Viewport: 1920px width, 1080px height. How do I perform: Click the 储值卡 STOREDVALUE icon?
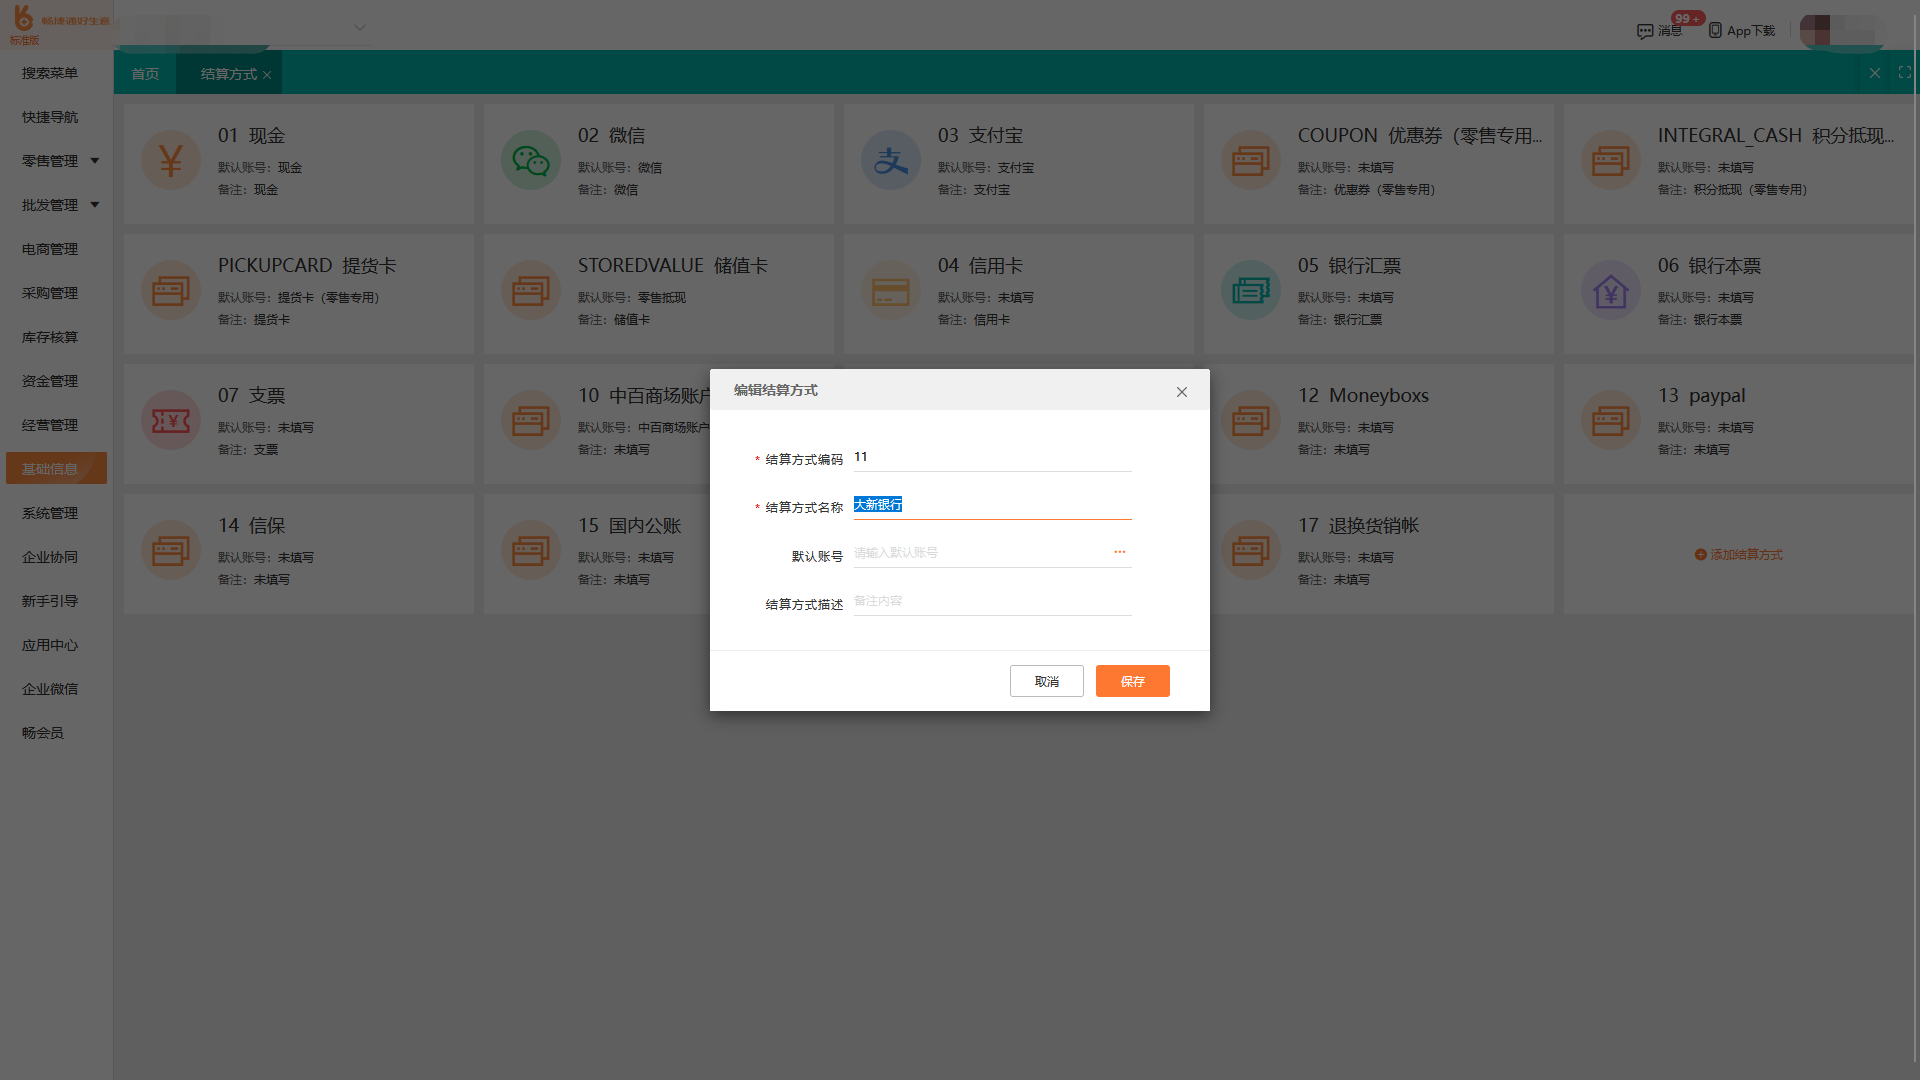point(531,289)
